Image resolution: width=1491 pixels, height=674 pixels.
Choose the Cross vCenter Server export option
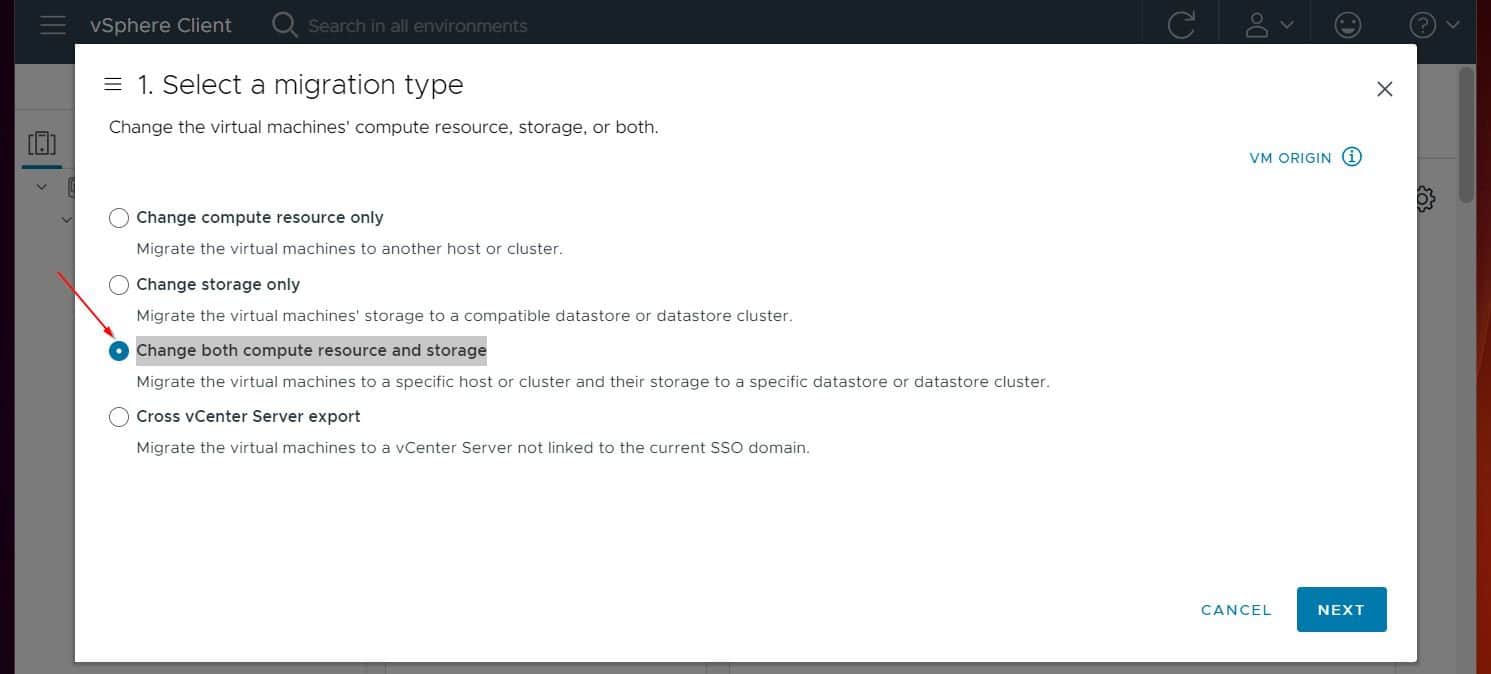point(119,416)
